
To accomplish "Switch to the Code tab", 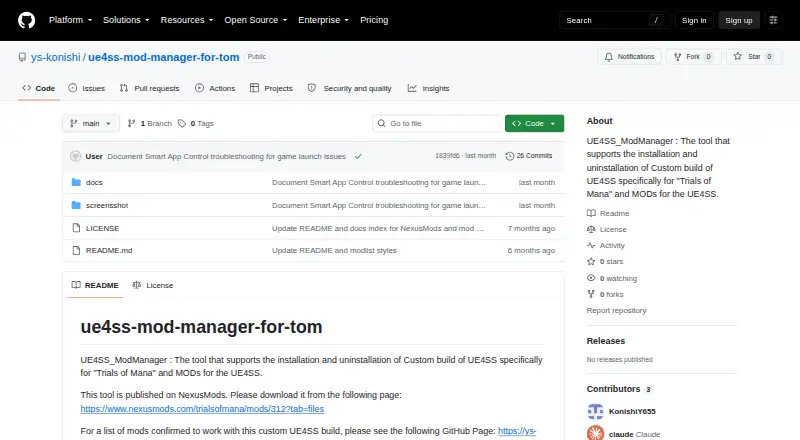I will (x=39, y=88).
